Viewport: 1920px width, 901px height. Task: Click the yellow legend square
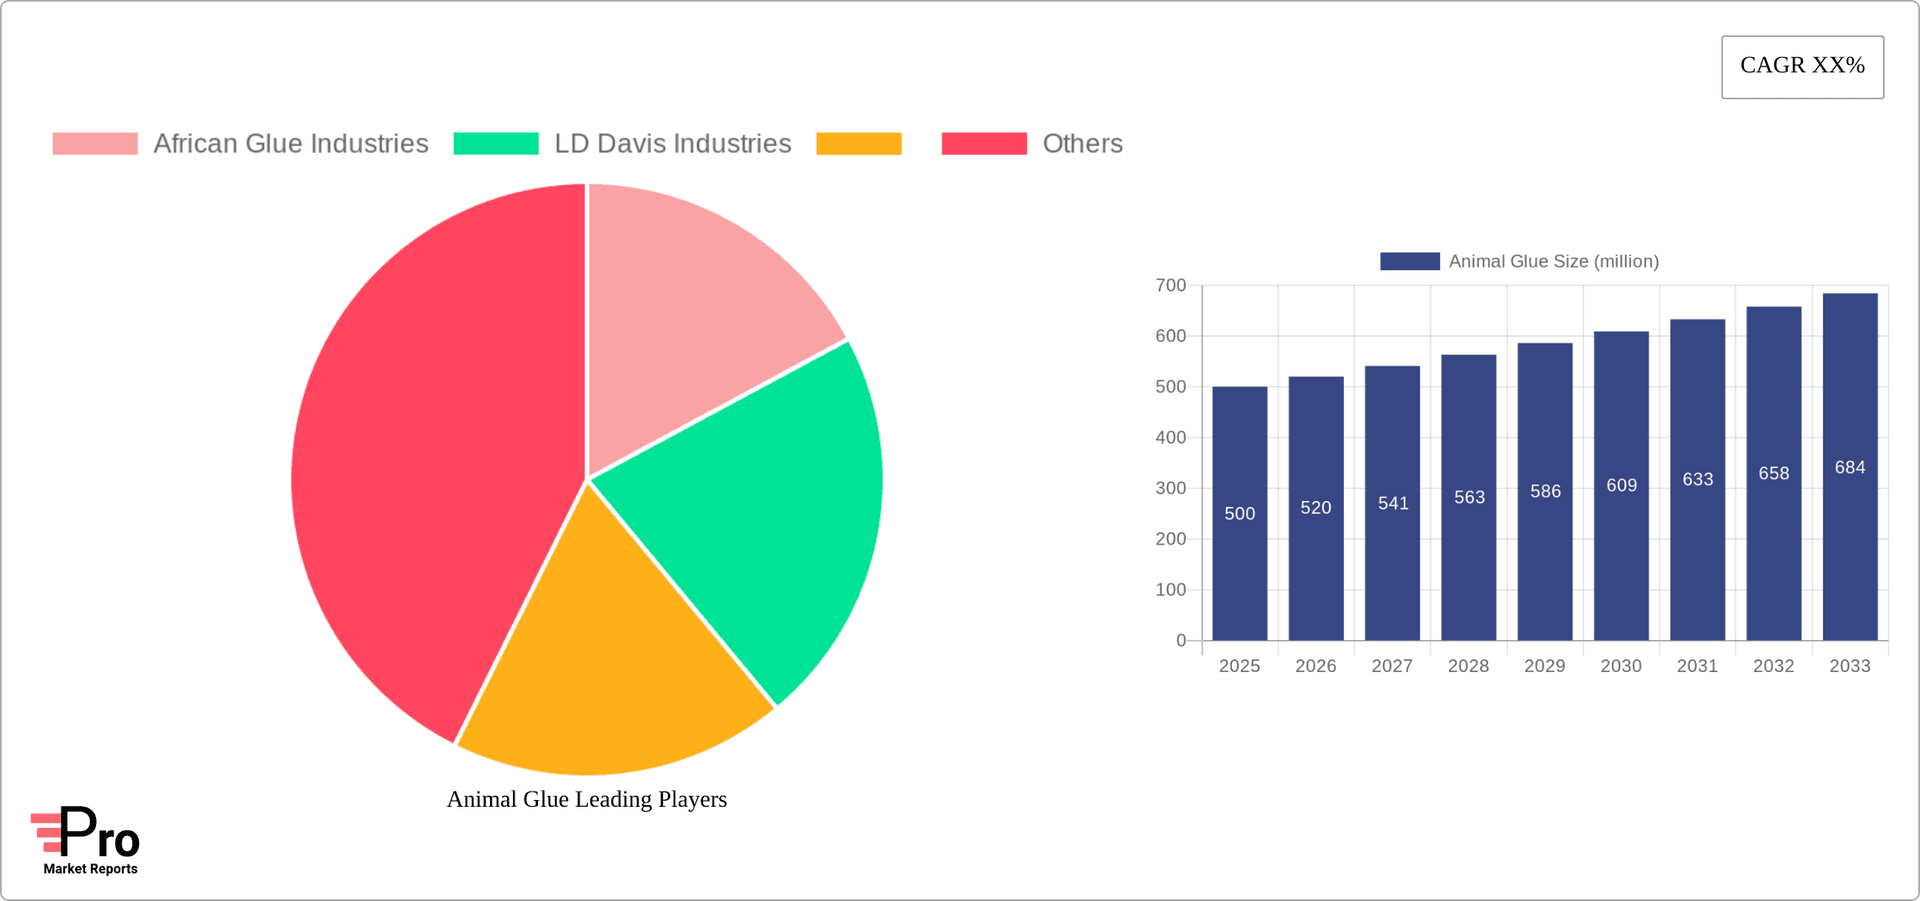click(858, 143)
